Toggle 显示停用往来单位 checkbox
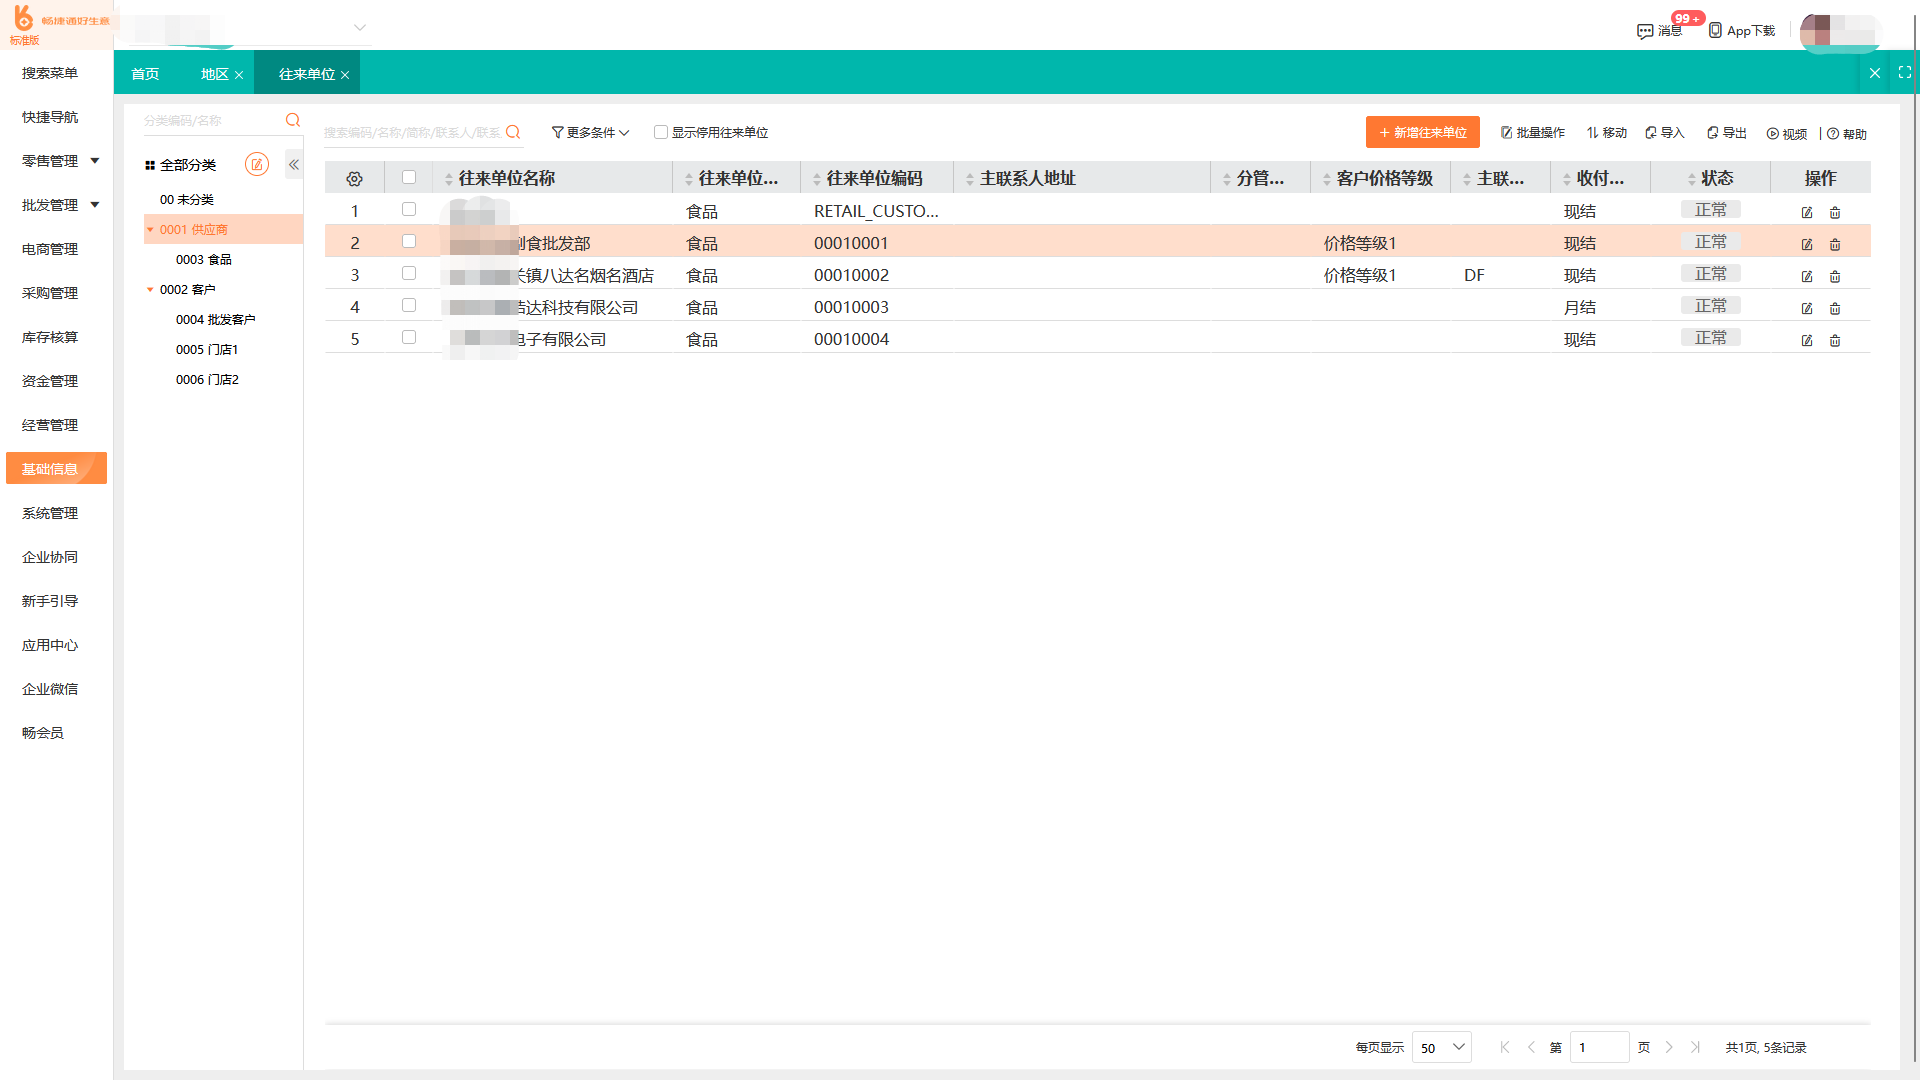The height and width of the screenshot is (1080, 1920). coord(663,132)
